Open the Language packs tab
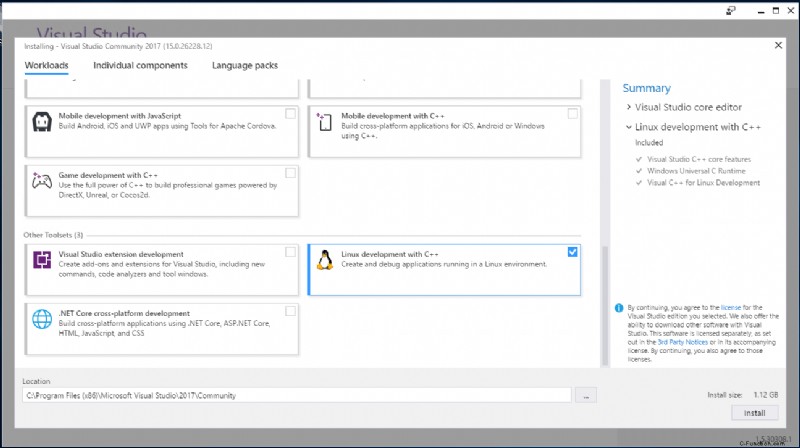This screenshot has height=448, width=800. [x=245, y=66]
